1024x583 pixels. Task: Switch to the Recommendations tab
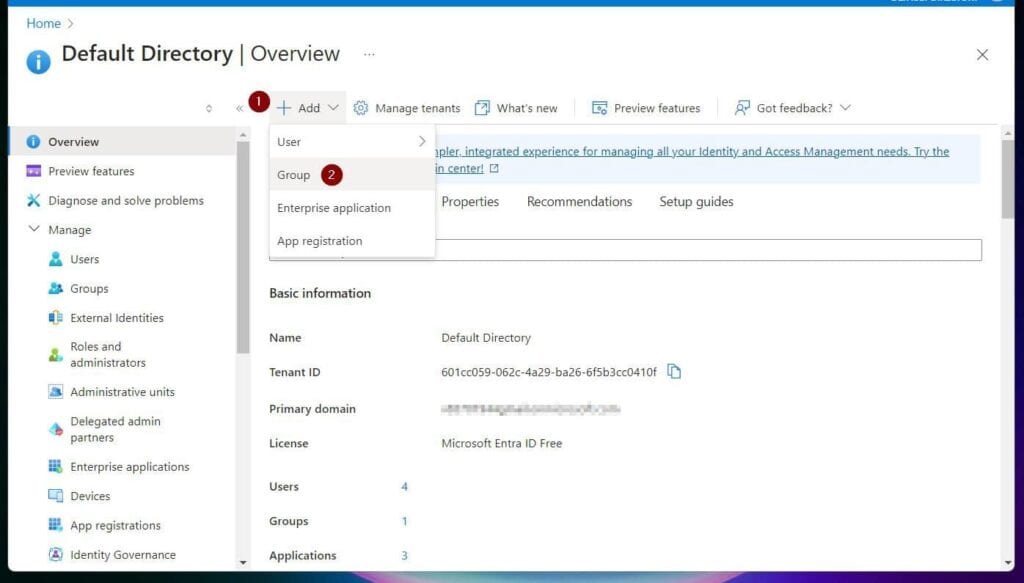click(x=579, y=202)
